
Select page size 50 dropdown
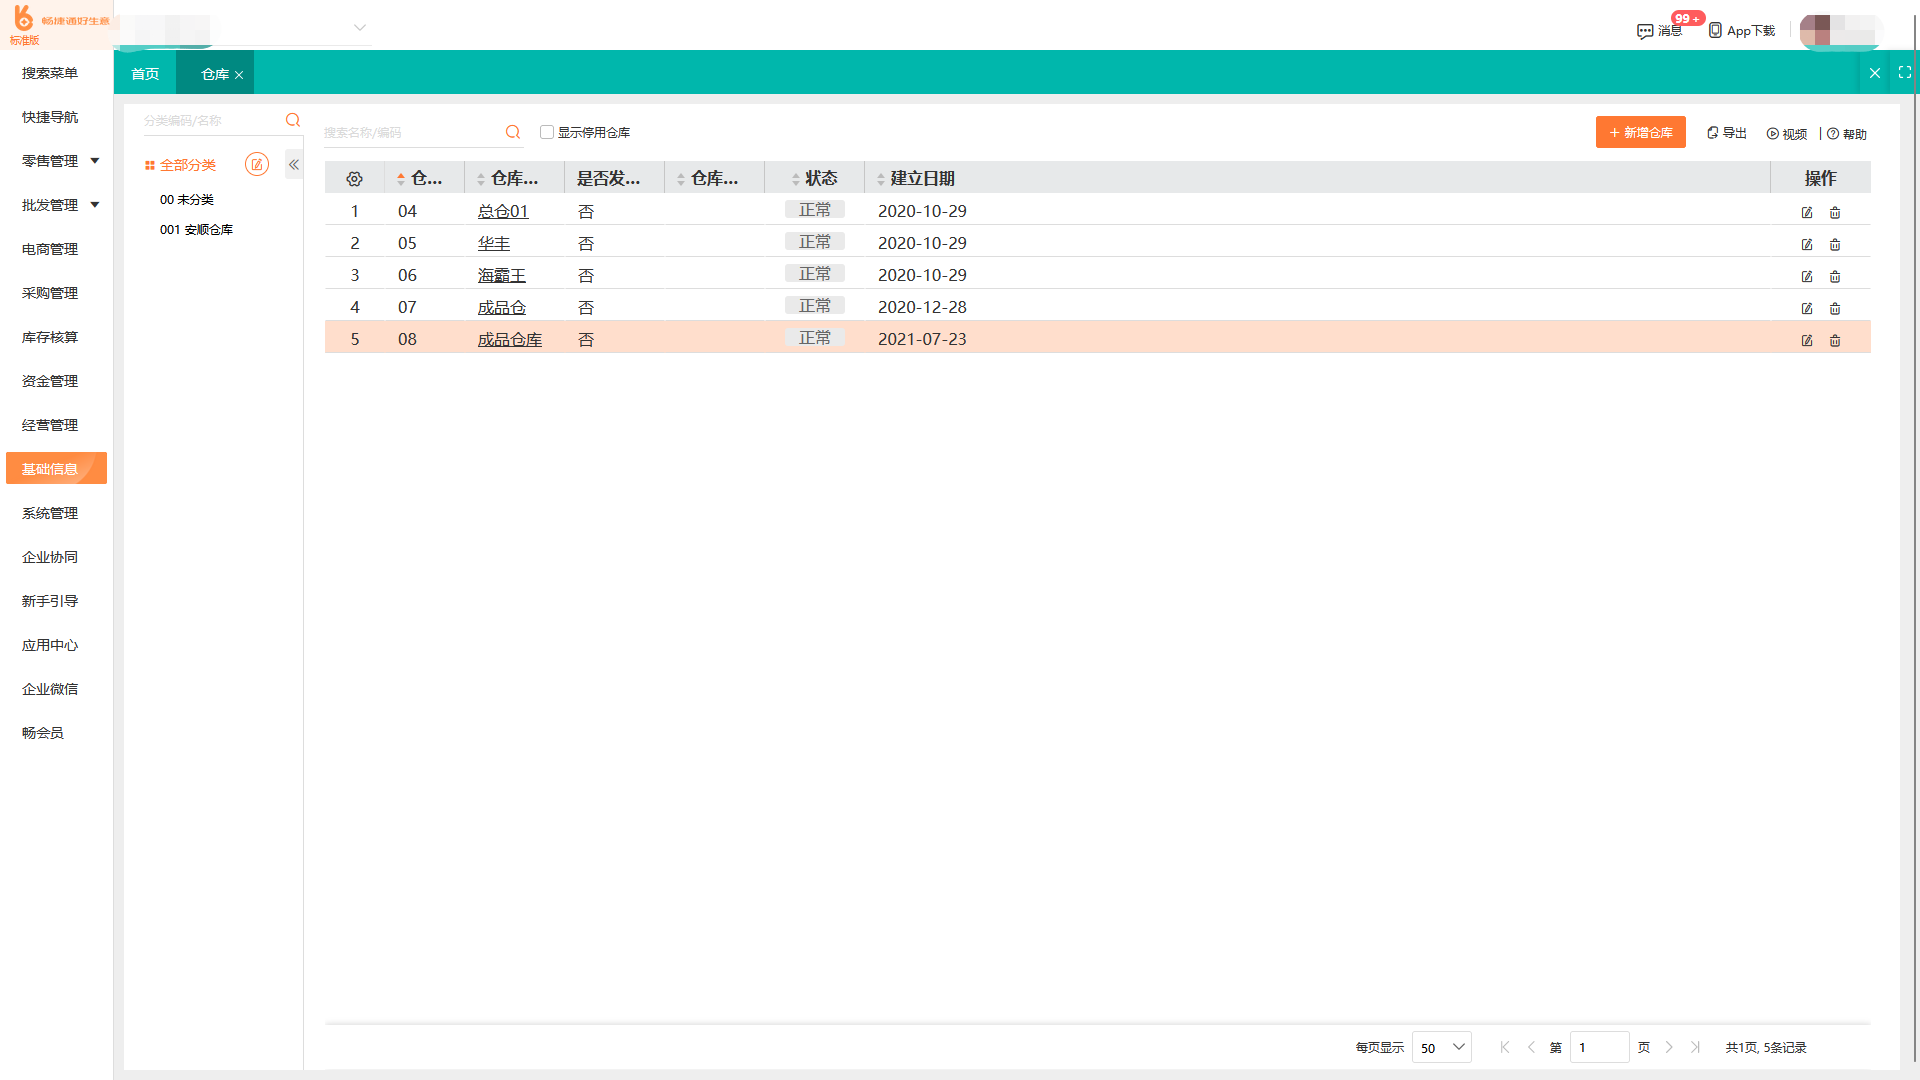tap(1441, 1046)
